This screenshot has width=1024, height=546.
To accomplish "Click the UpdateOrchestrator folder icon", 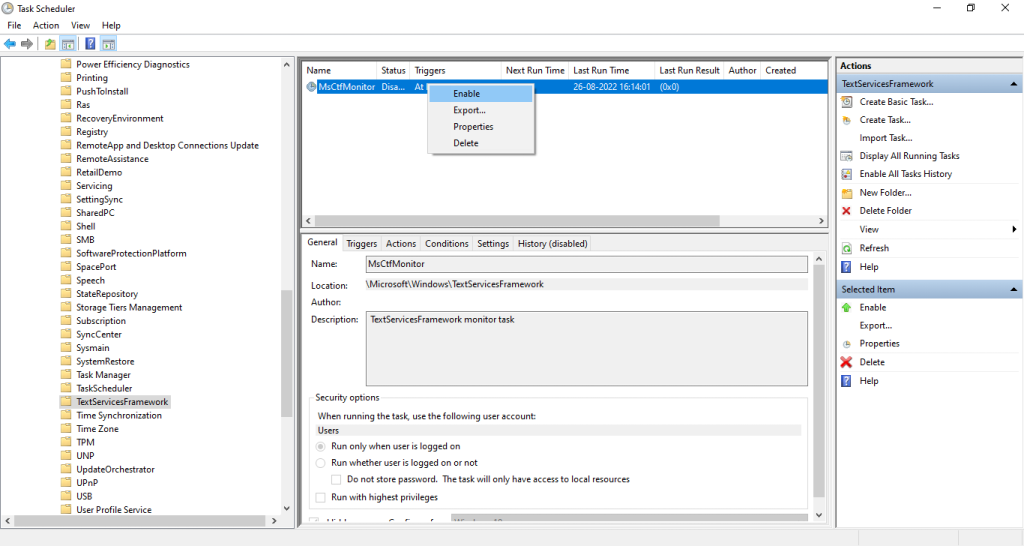I will tap(65, 469).
